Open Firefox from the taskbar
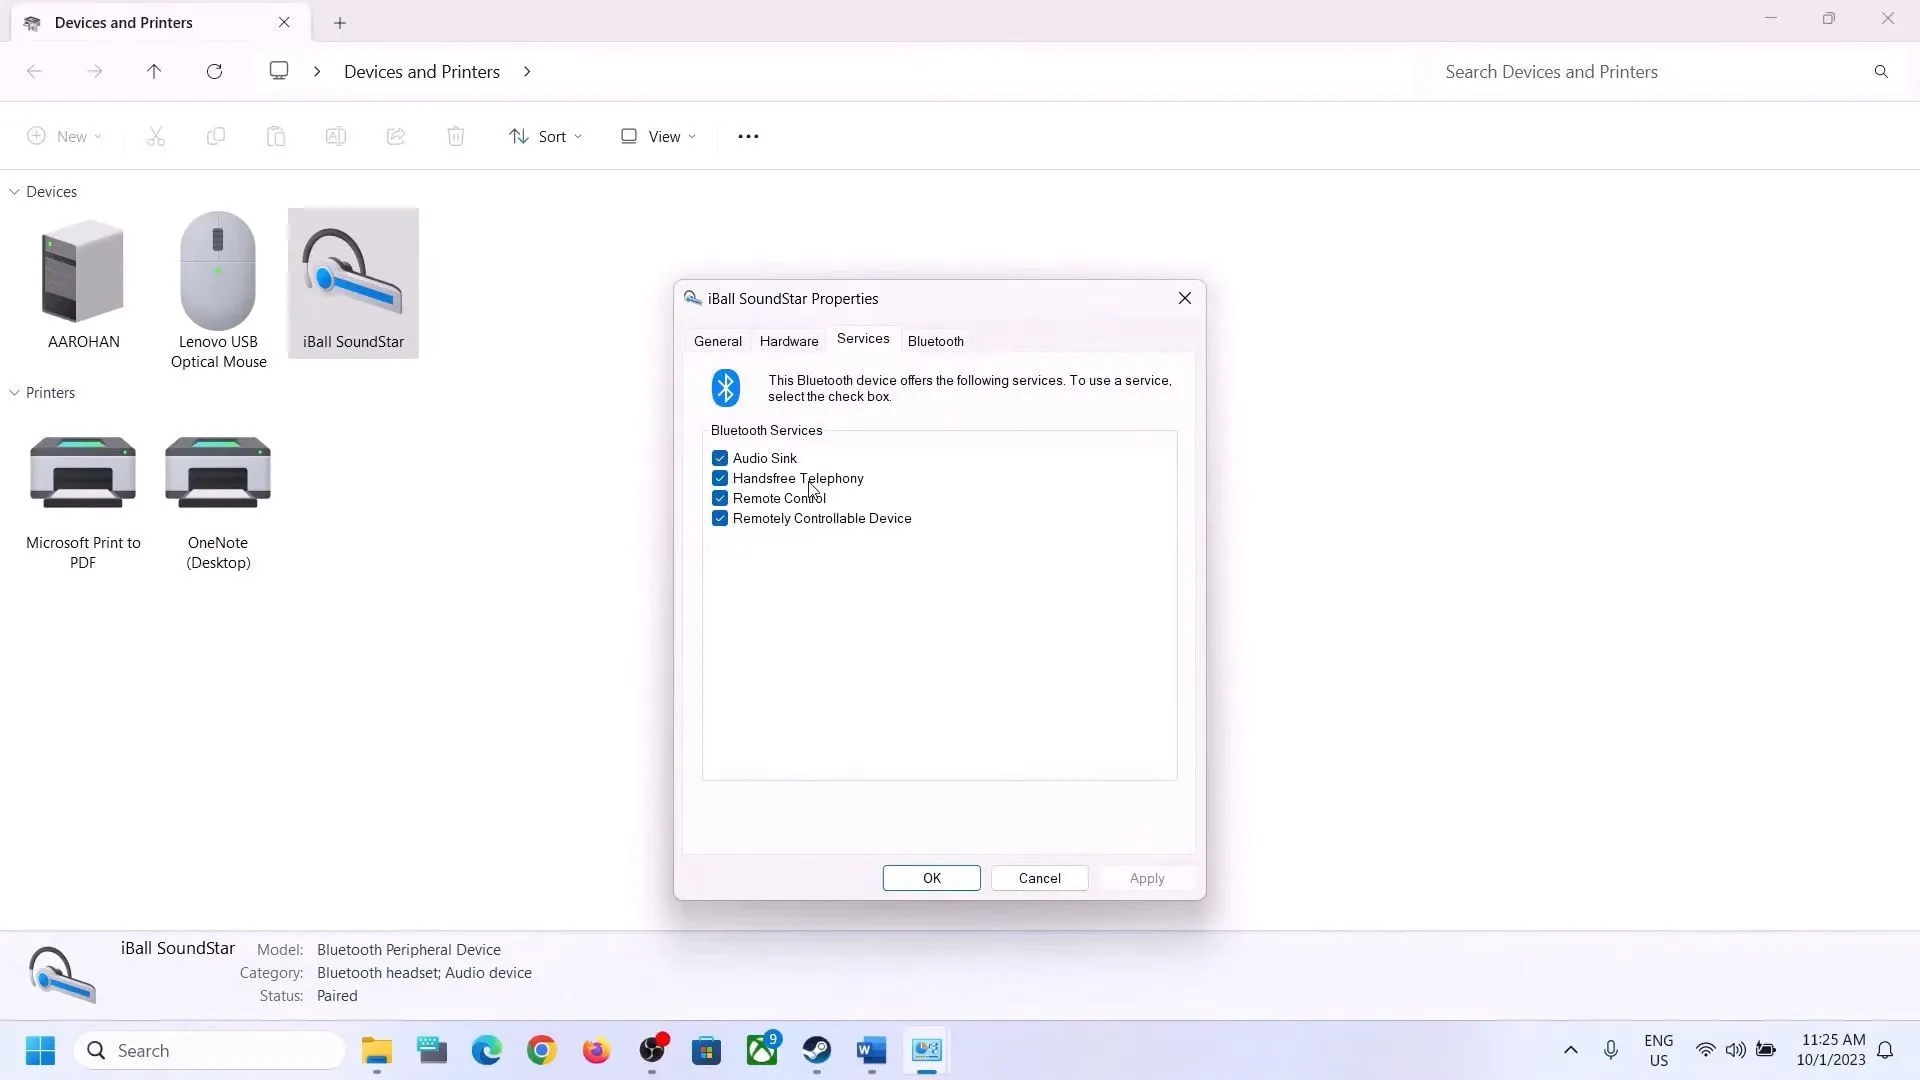The image size is (1920, 1080). coord(597,1050)
